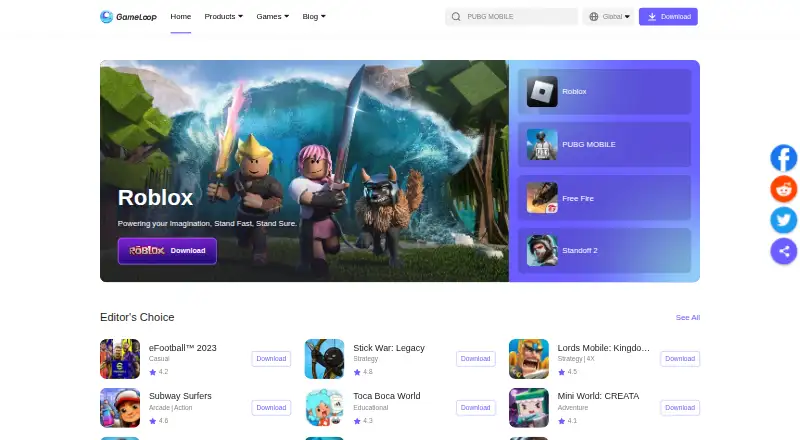Click the Adventure genre label

pyautogui.click(x=572, y=408)
